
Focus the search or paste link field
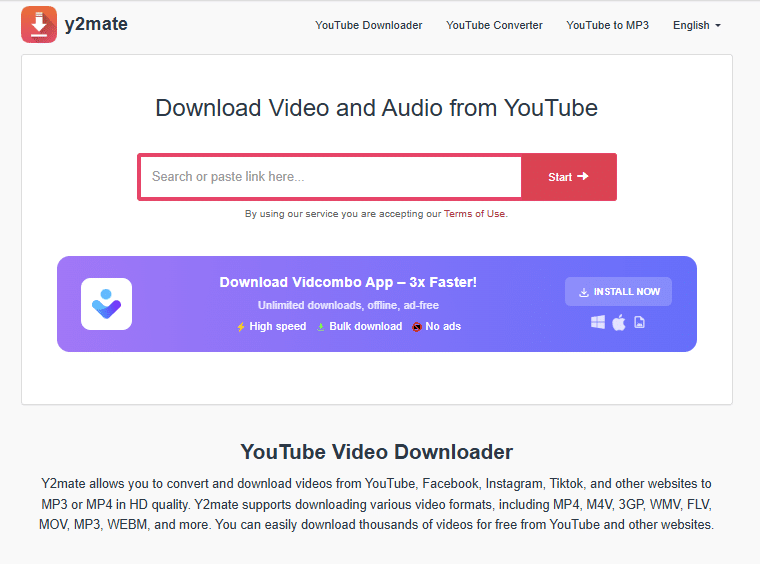tap(330, 177)
